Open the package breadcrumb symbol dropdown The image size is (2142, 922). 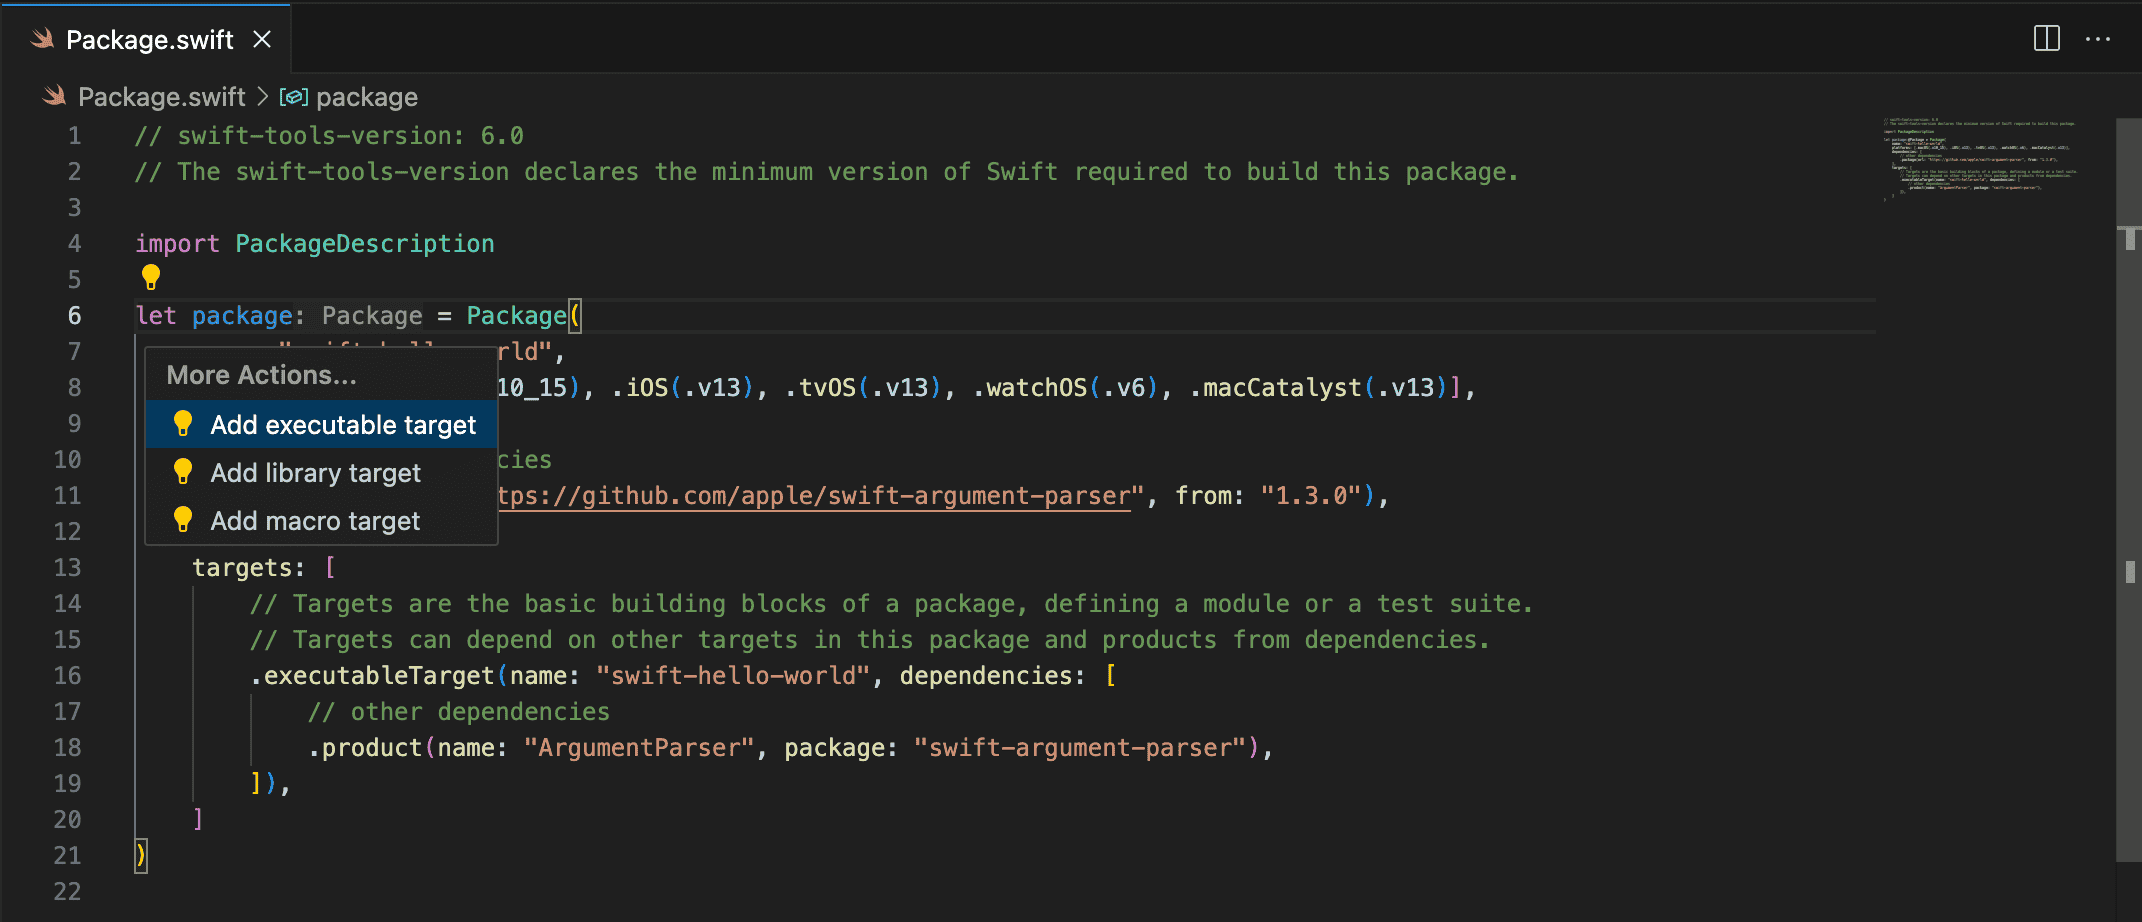click(x=367, y=97)
